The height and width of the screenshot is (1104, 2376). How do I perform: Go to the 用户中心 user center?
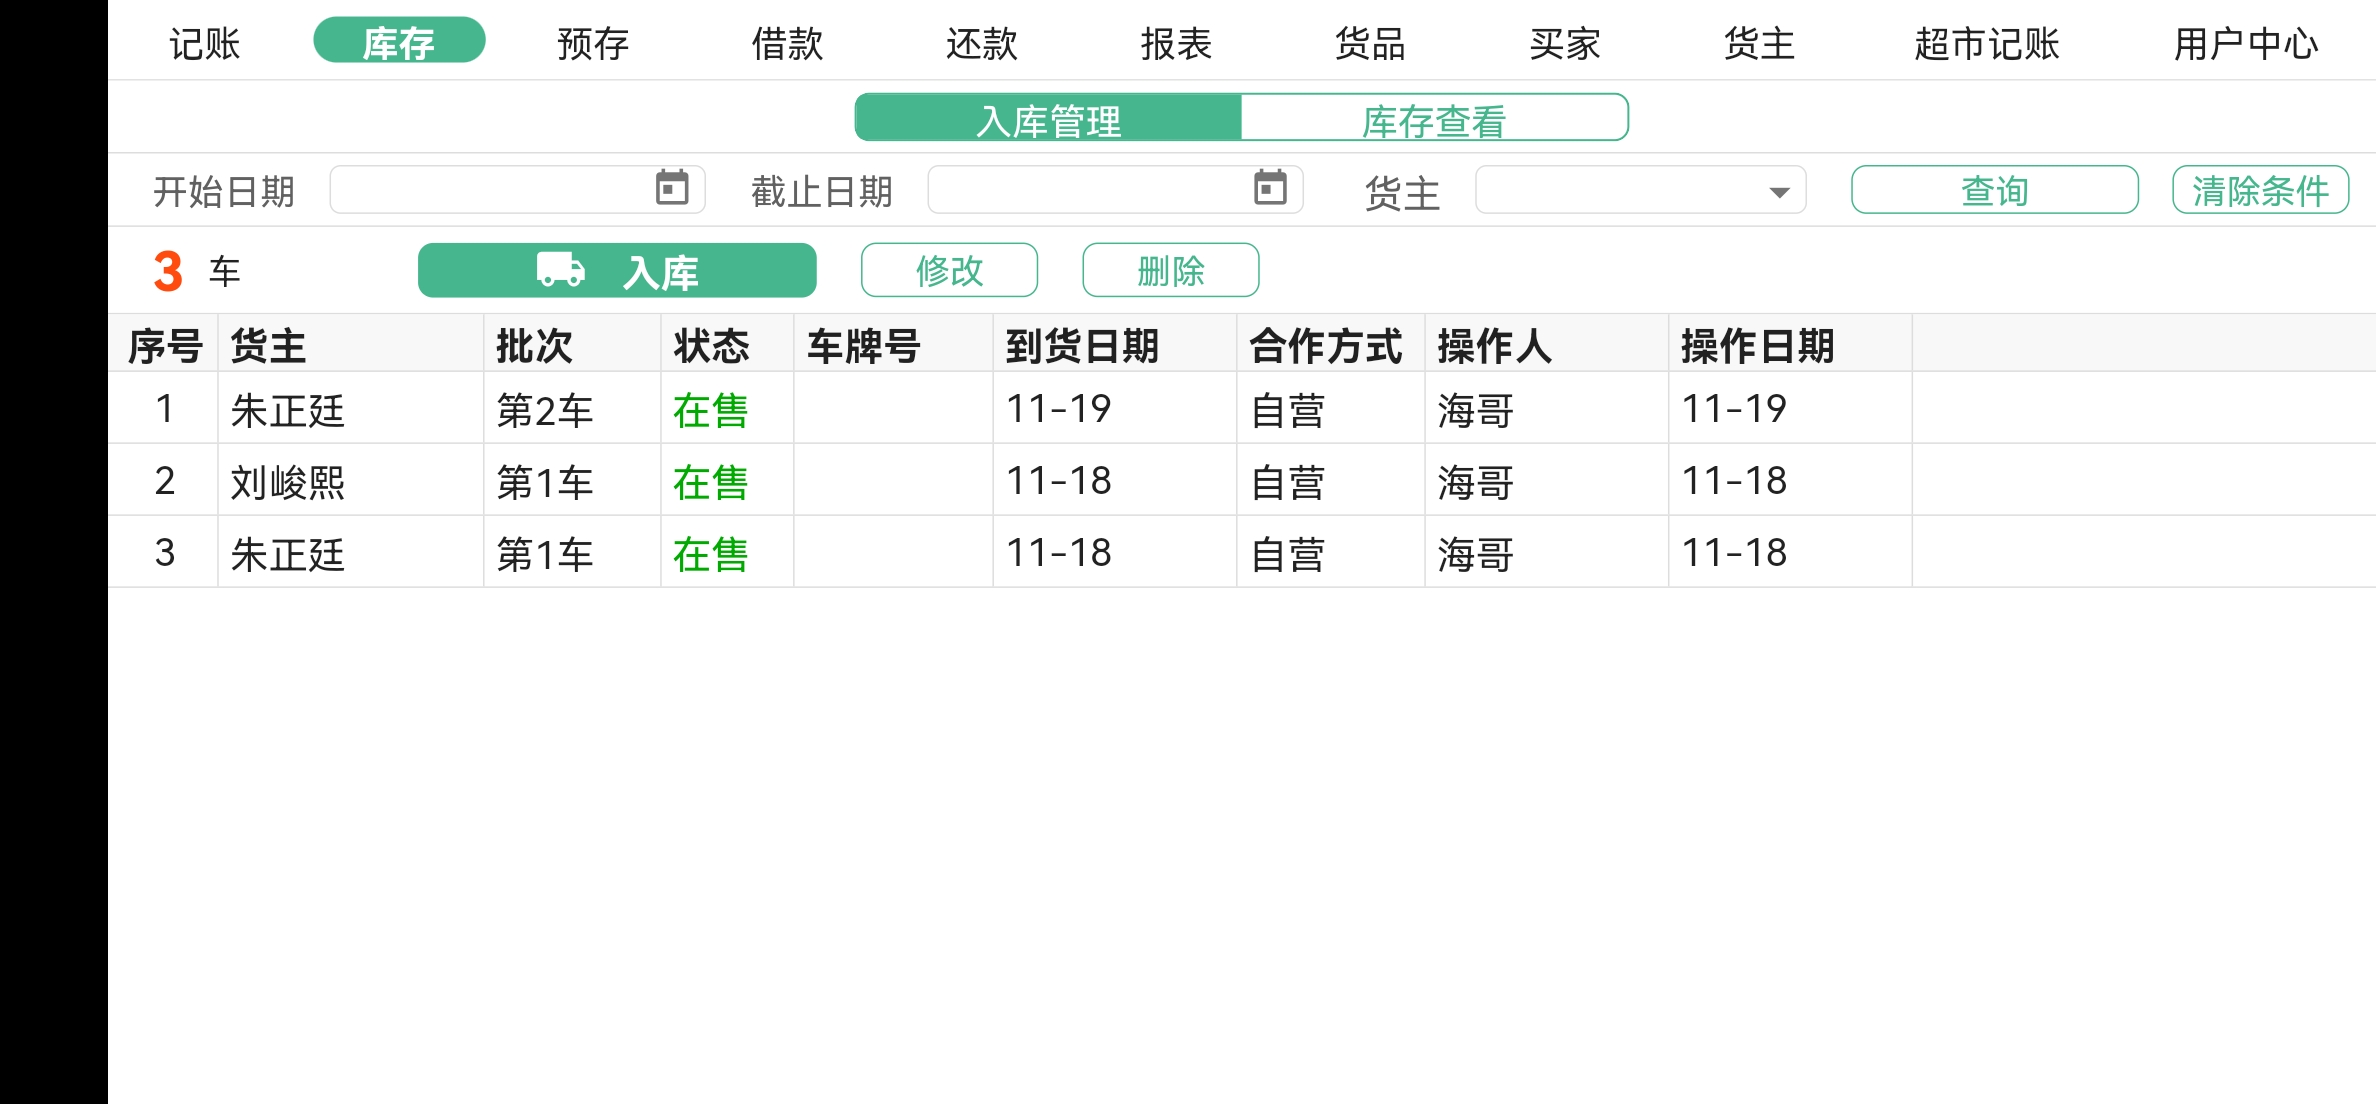(2246, 42)
